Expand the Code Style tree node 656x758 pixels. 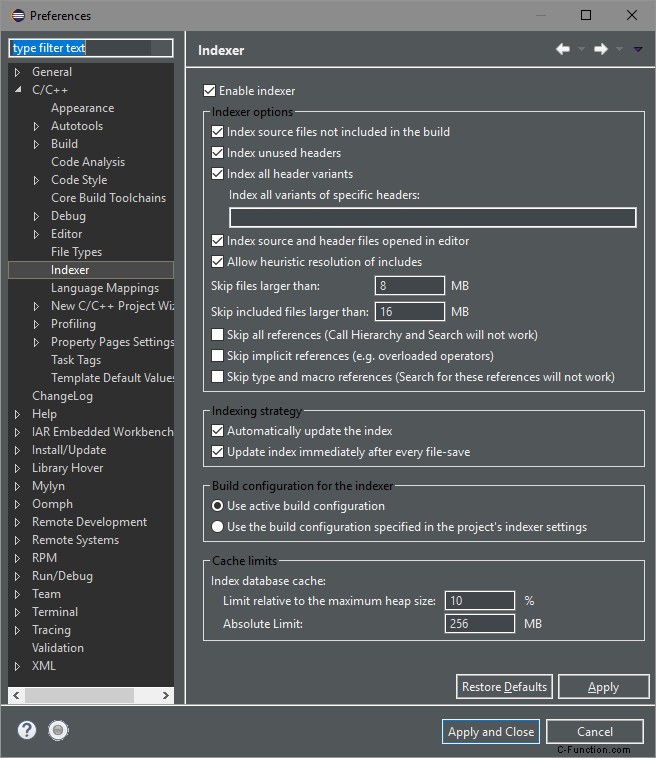[x=37, y=180]
